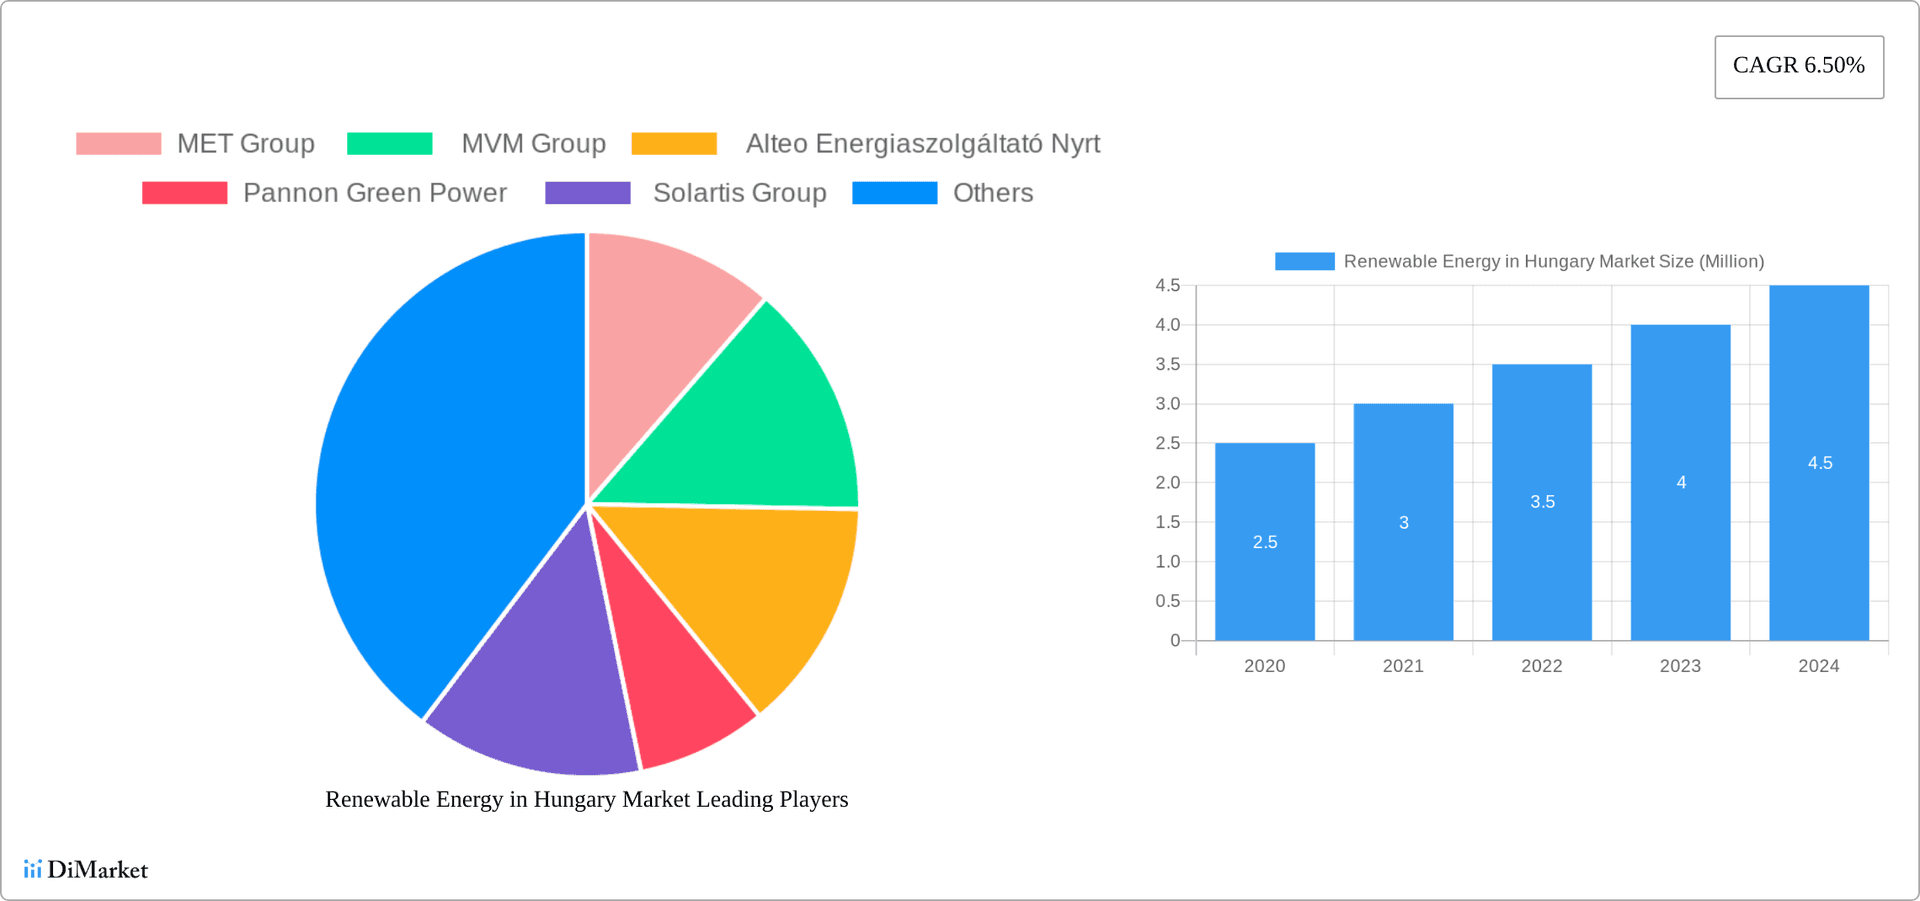Click the CAGR 6.50% badge
Image resolution: width=1920 pixels, height=901 pixels.
(1798, 66)
